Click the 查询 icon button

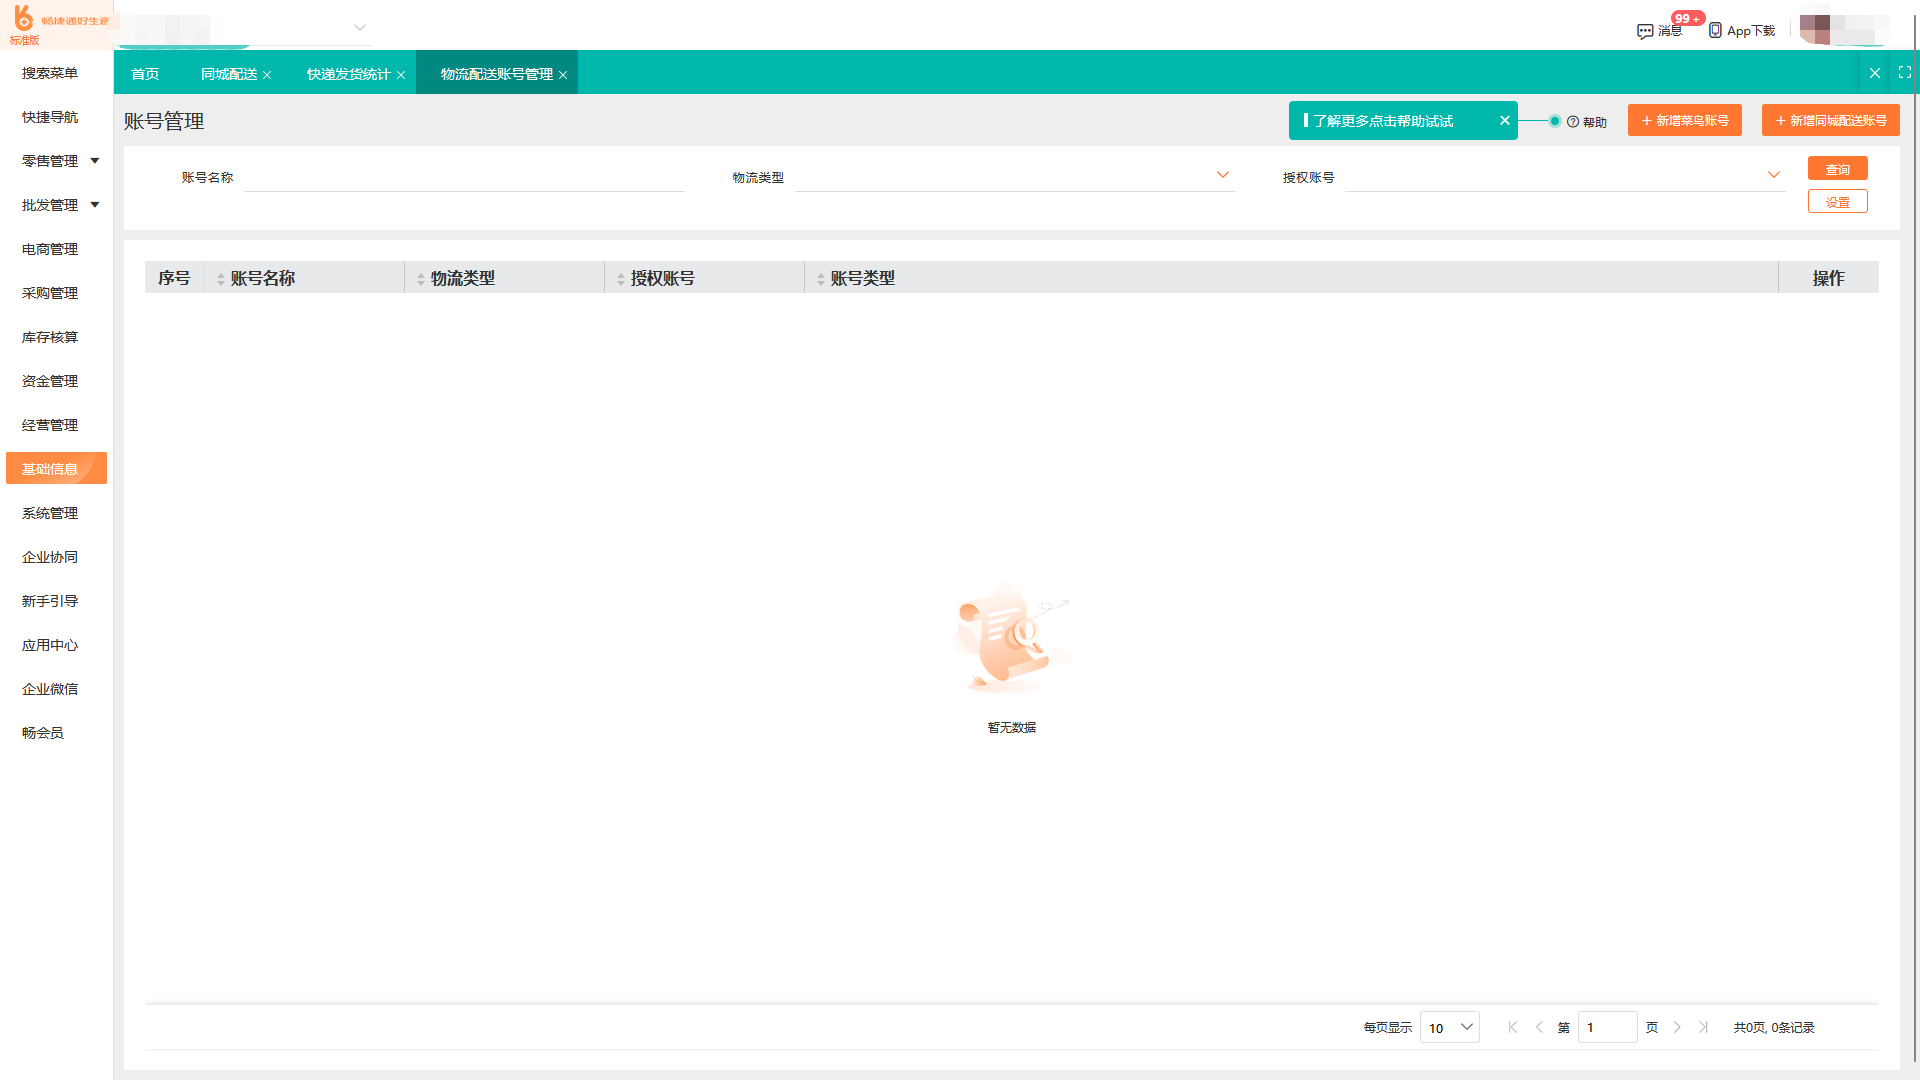tap(1838, 167)
